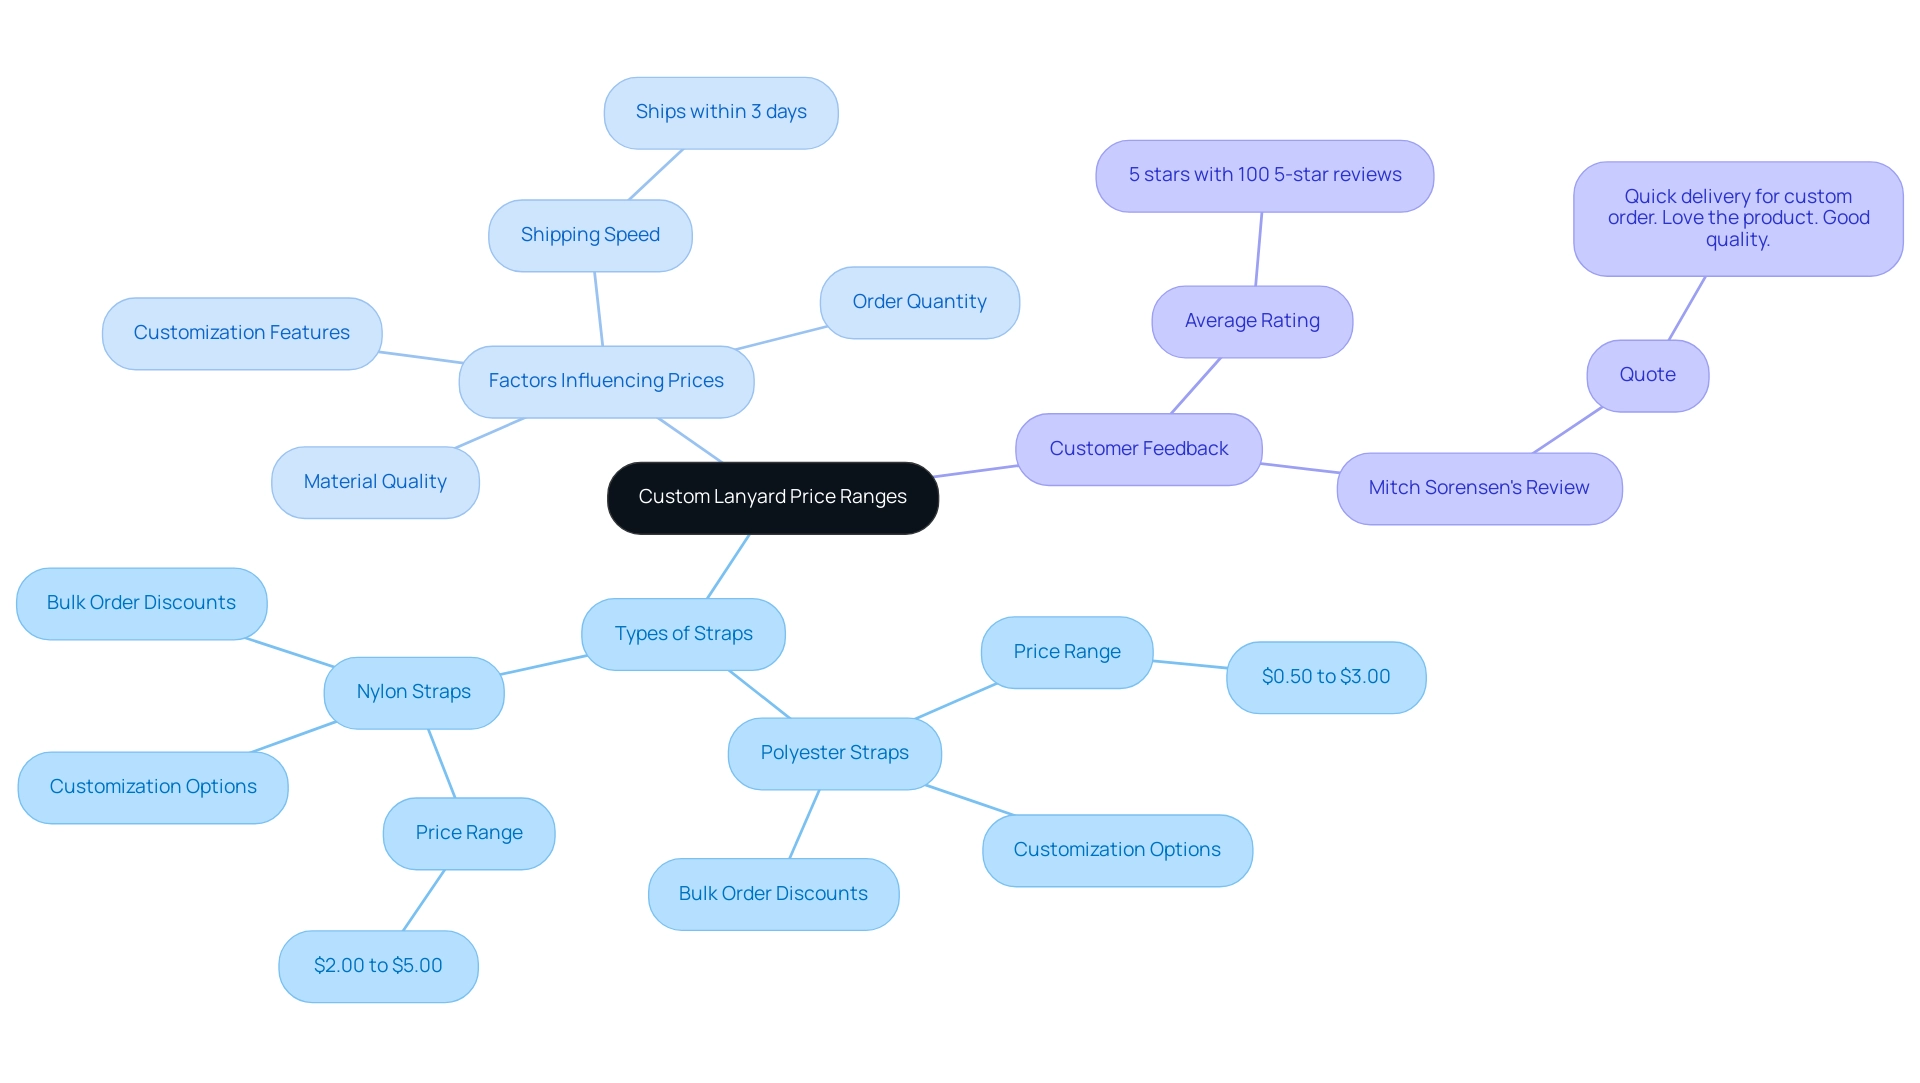Select the Mitch Sorensen's Review node
This screenshot has height=1083, width=1920.
coord(1478,487)
